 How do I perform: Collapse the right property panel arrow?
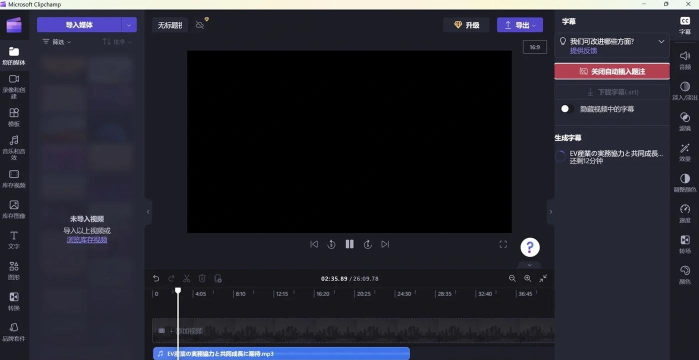tap(551, 212)
